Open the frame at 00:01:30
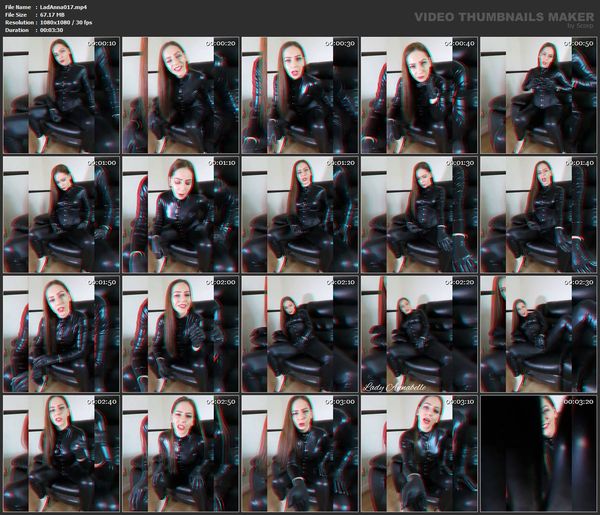This screenshot has width=600, height=515. pos(418,213)
